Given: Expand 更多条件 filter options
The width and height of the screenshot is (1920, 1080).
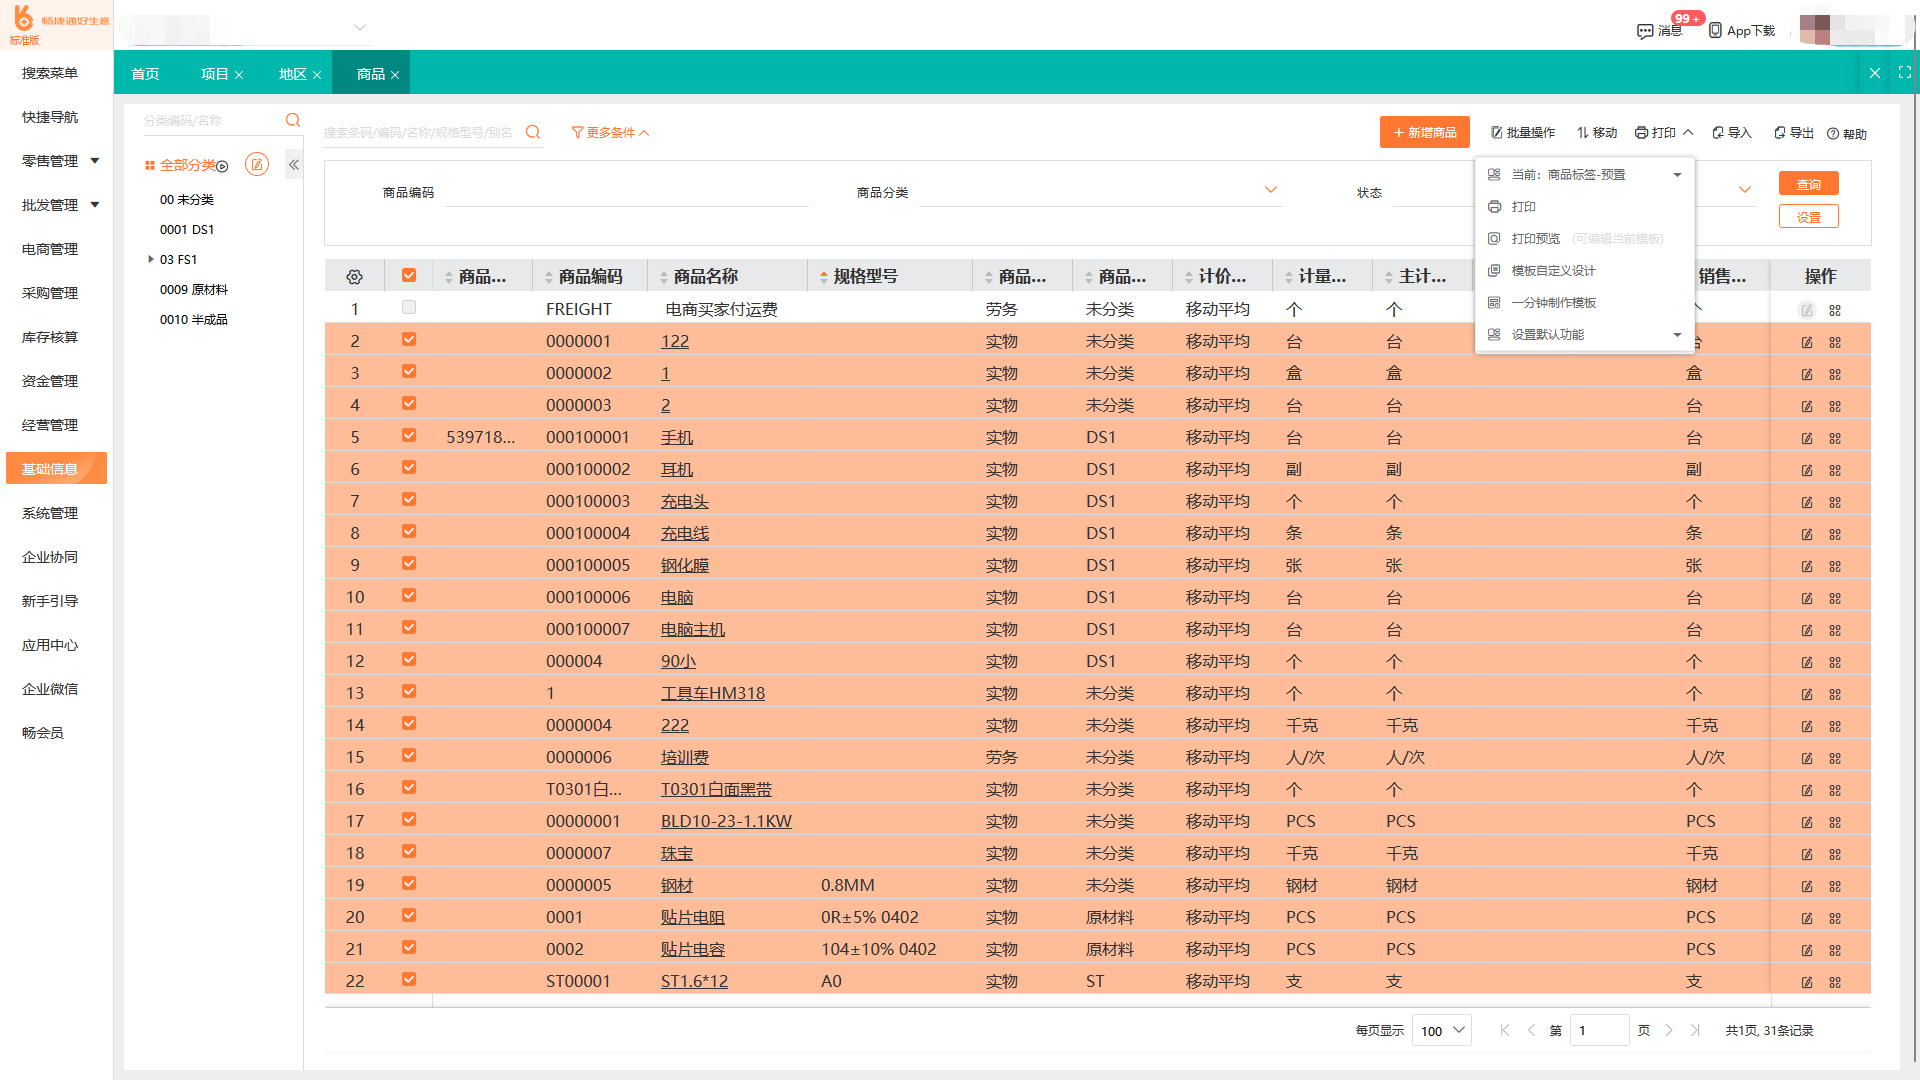Looking at the screenshot, I should [611, 132].
